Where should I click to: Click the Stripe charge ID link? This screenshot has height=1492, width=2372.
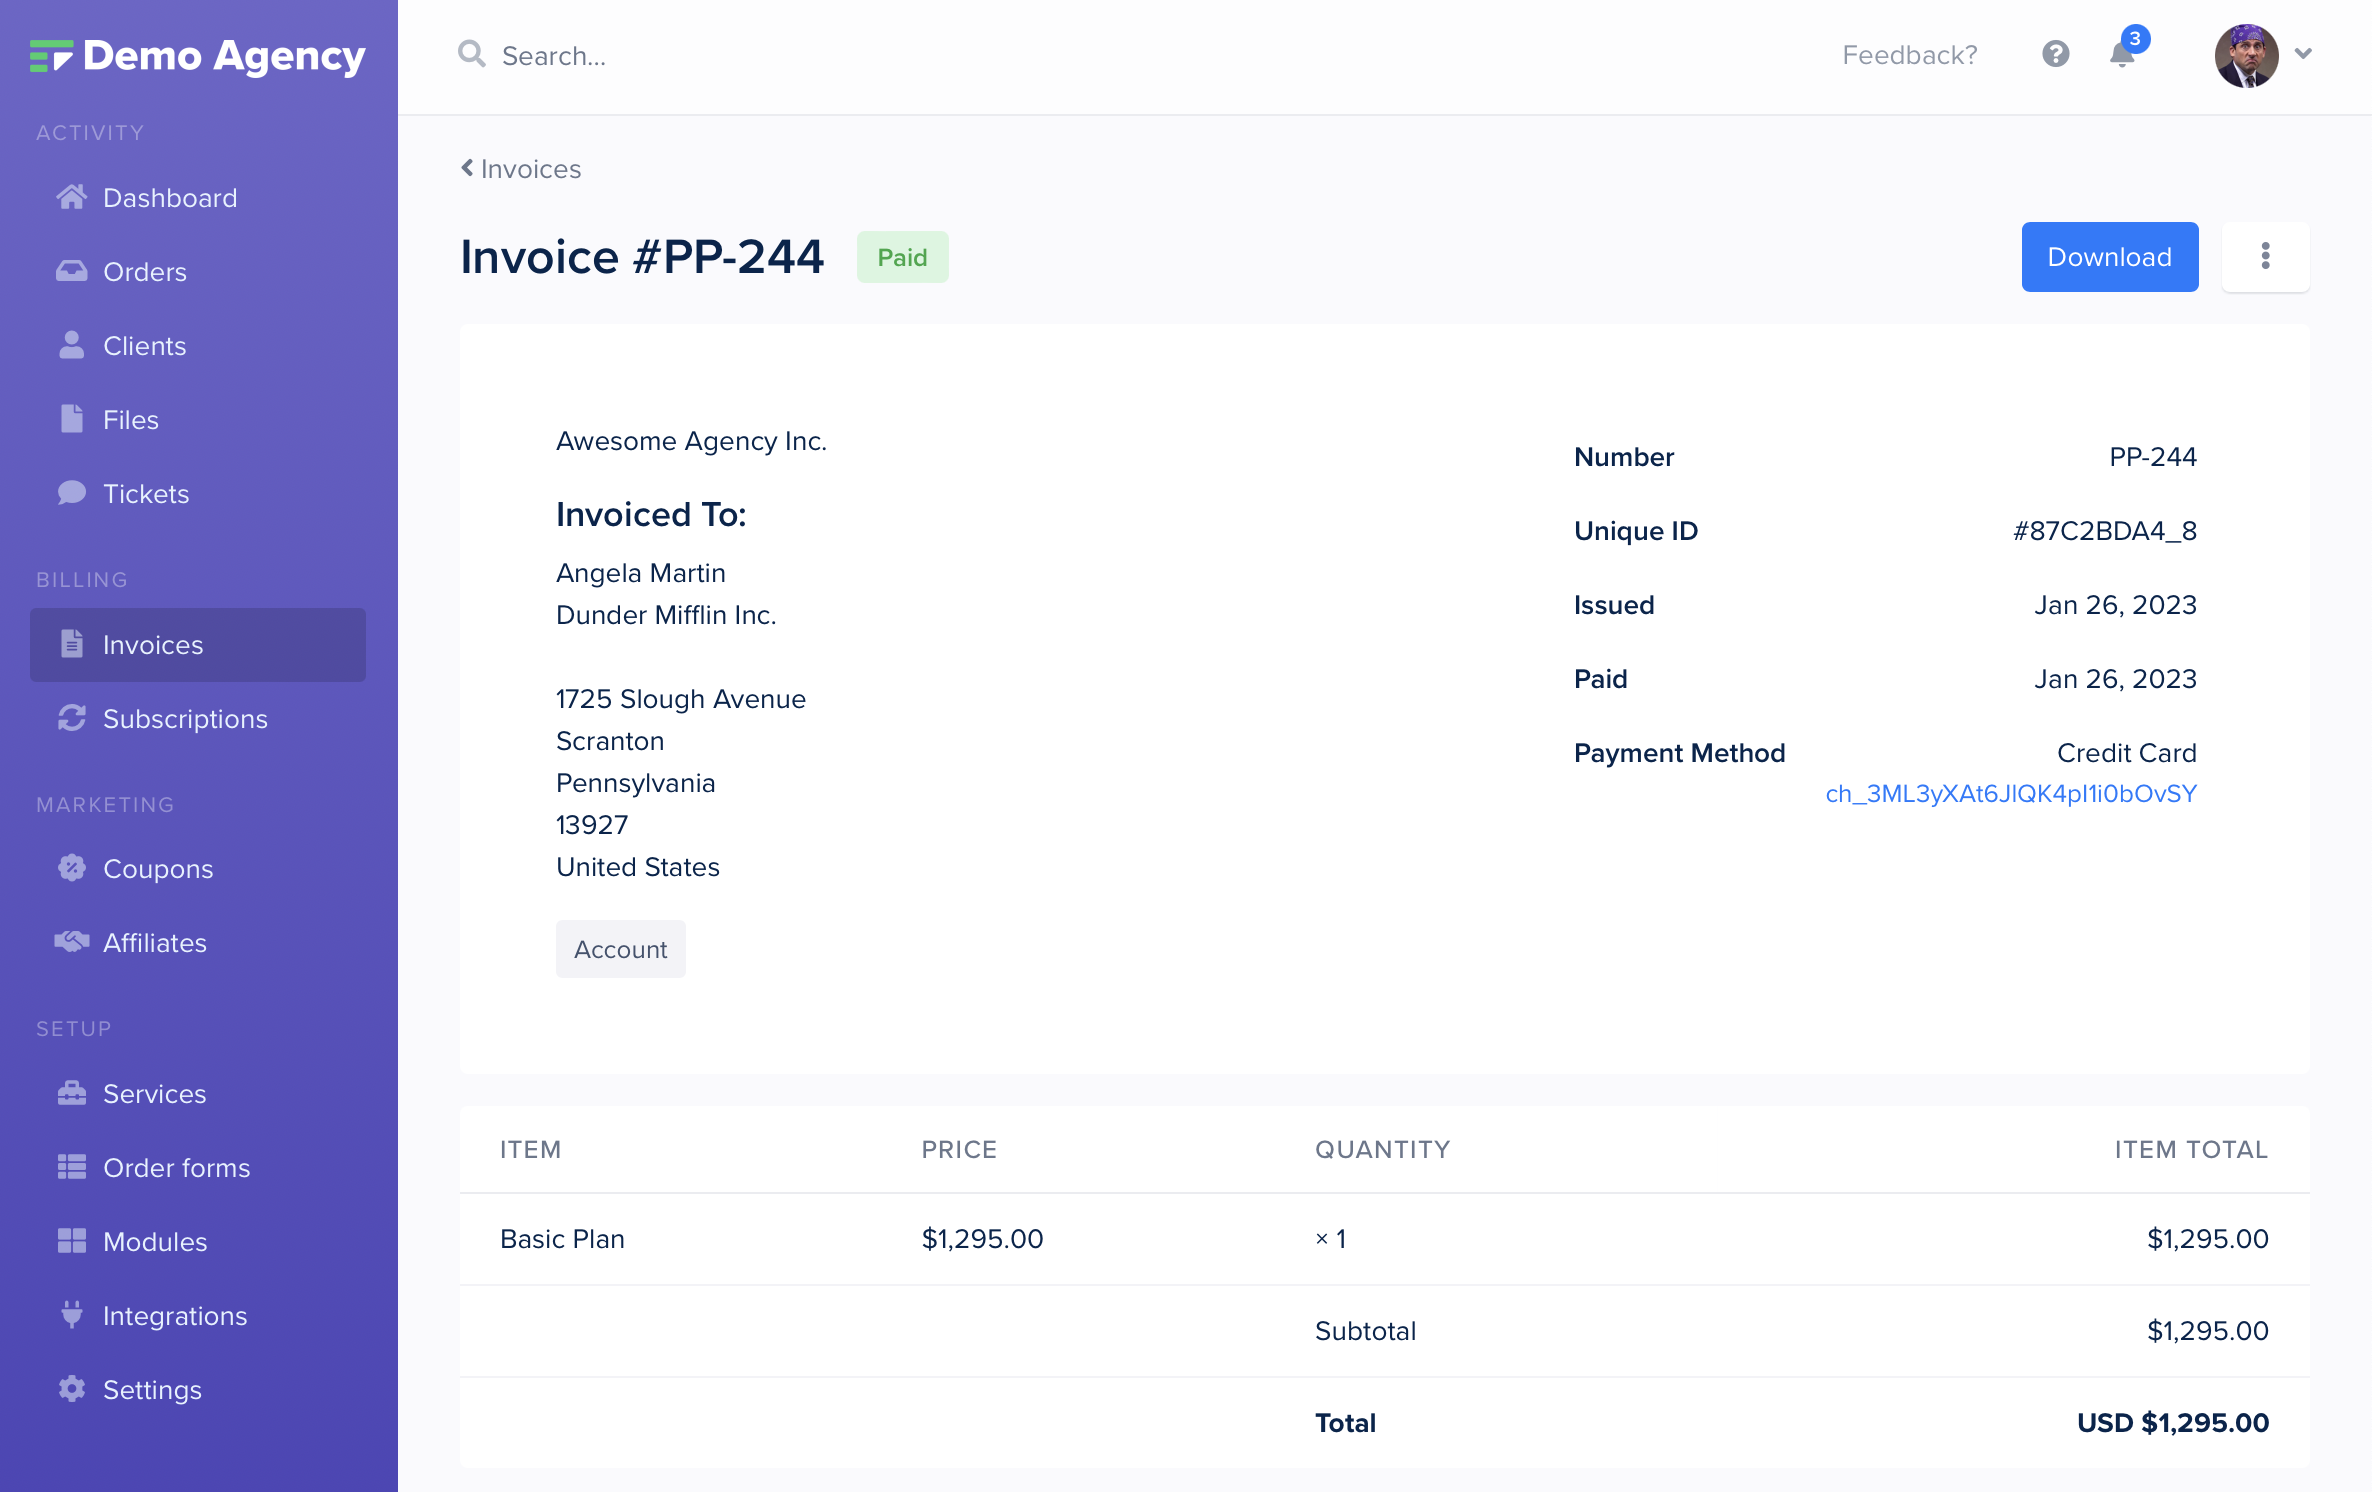(x=2011, y=792)
